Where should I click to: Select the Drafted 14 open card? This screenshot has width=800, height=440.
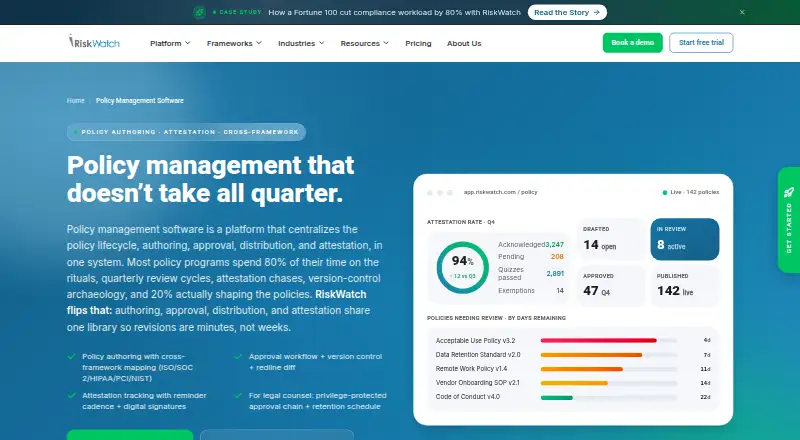pyautogui.click(x=611, y=239)
